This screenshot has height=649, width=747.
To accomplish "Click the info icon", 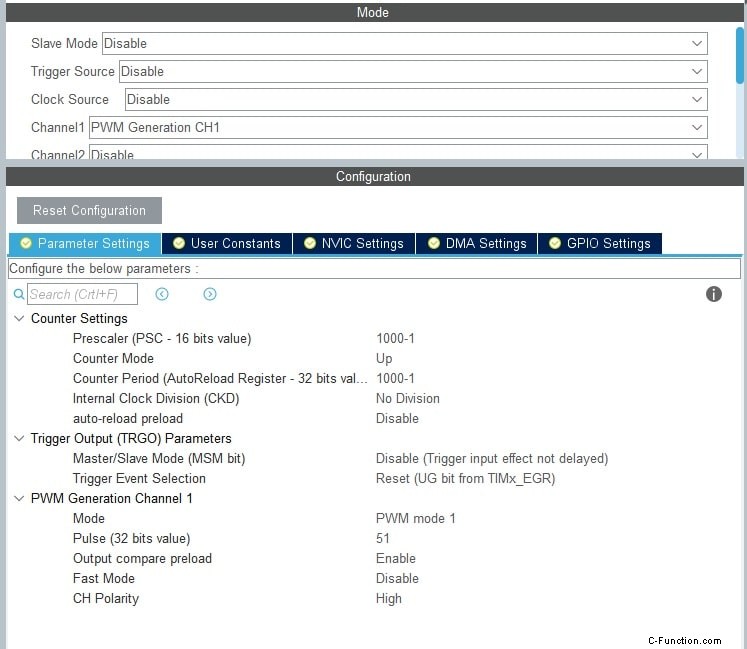I will [714, 294].
